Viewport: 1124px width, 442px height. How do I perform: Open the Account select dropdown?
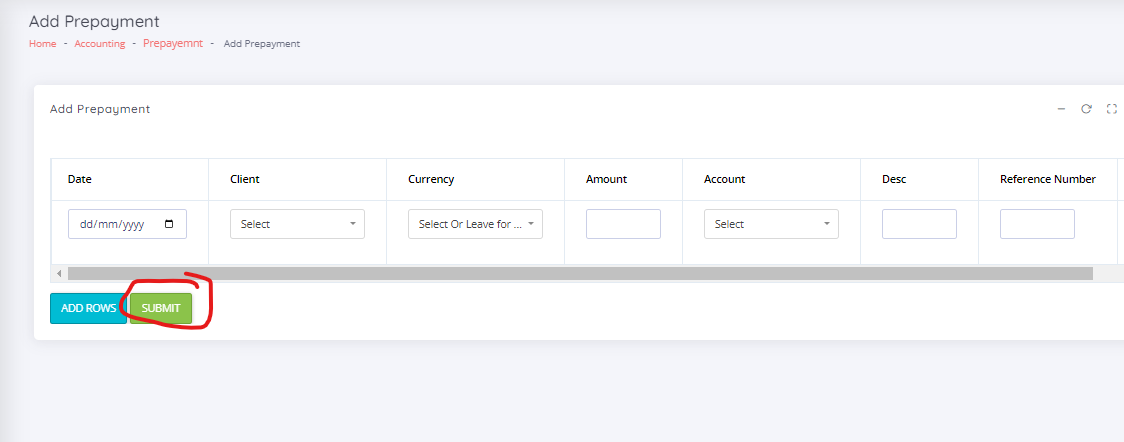(x=771, y=224)
